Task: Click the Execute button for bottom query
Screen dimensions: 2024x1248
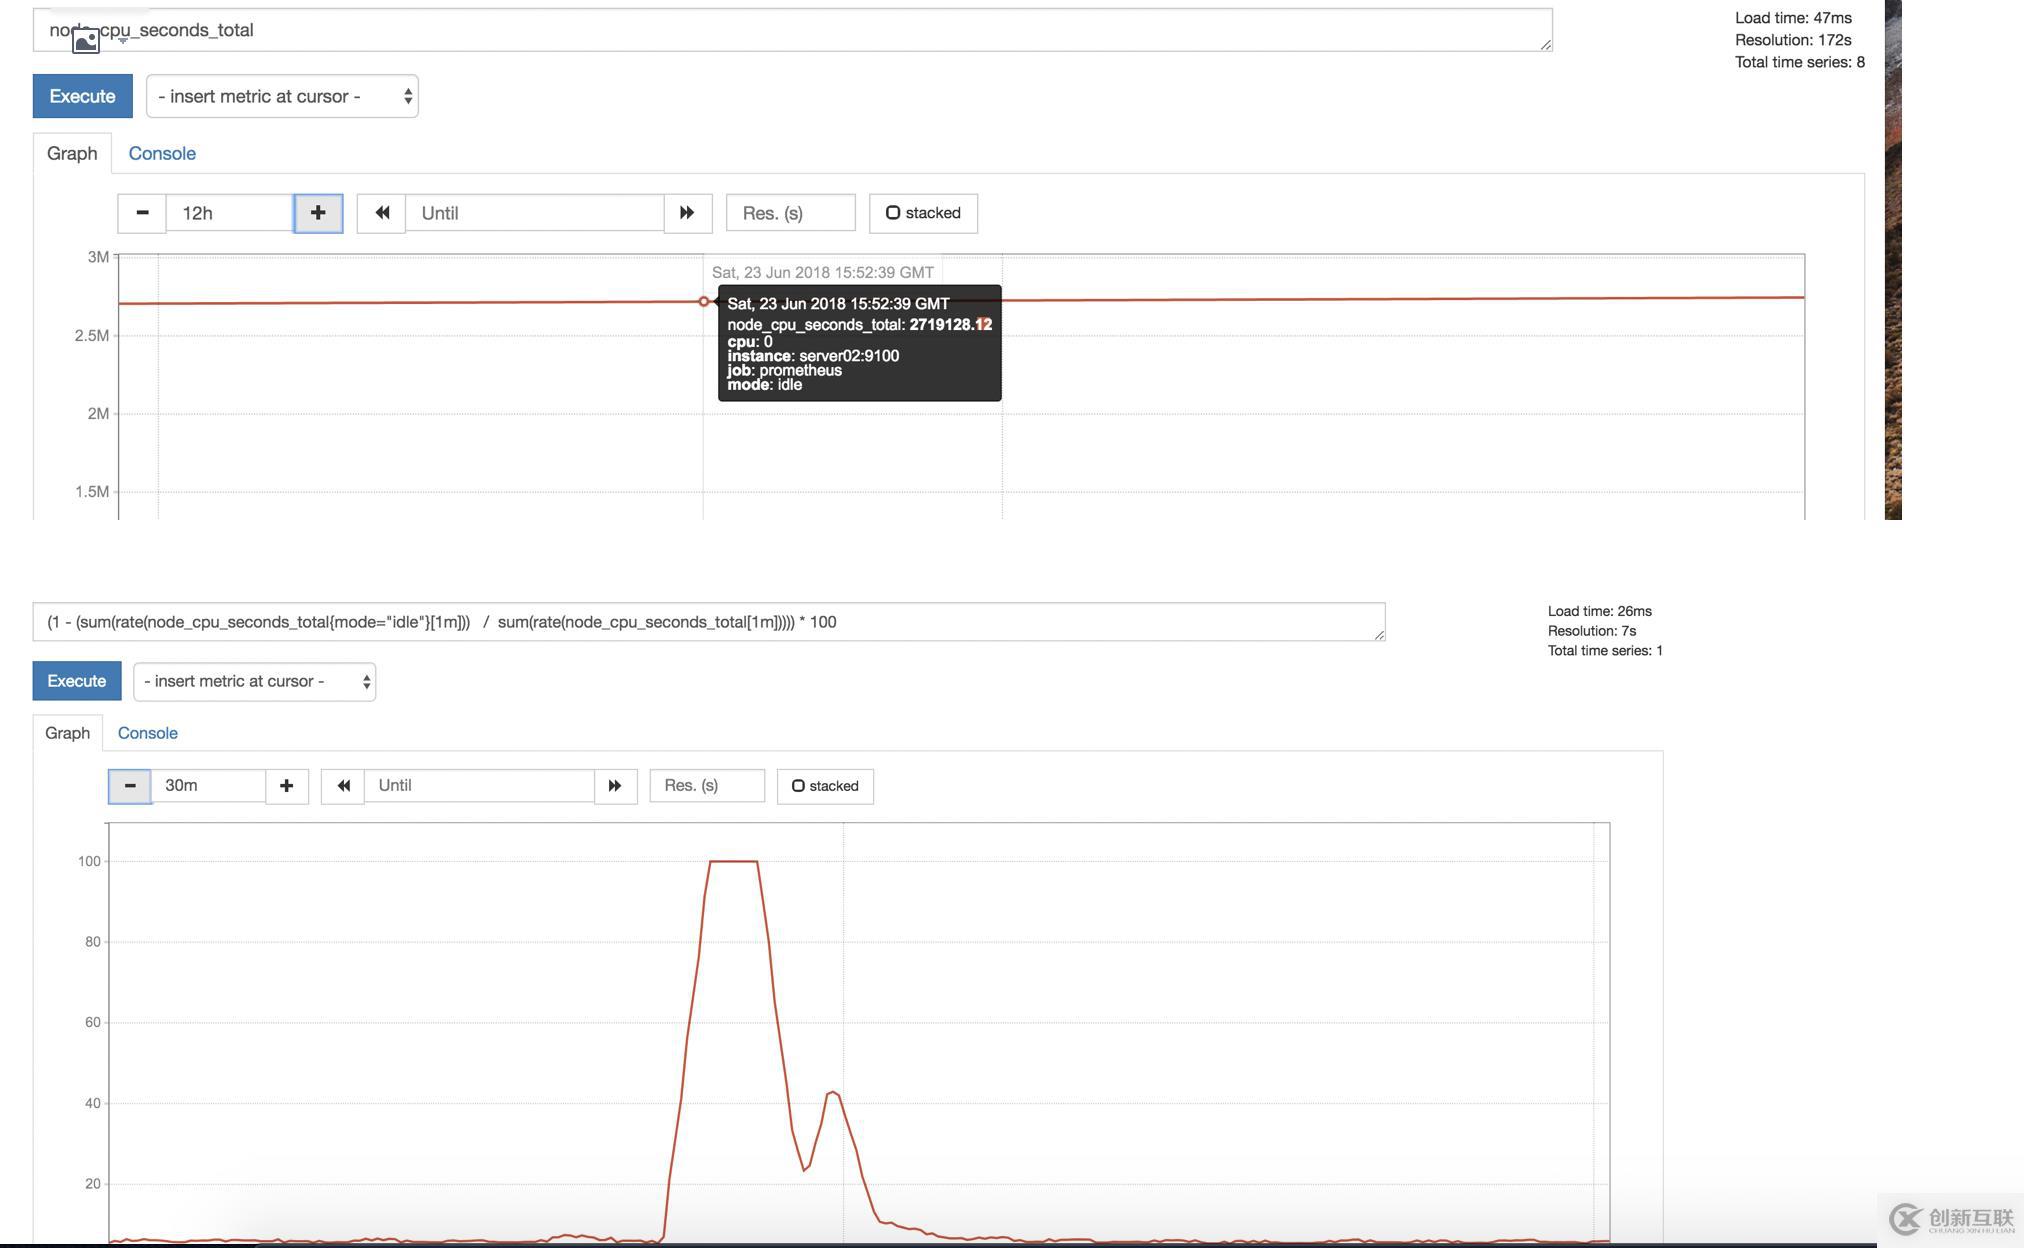Action: (75, 680)
